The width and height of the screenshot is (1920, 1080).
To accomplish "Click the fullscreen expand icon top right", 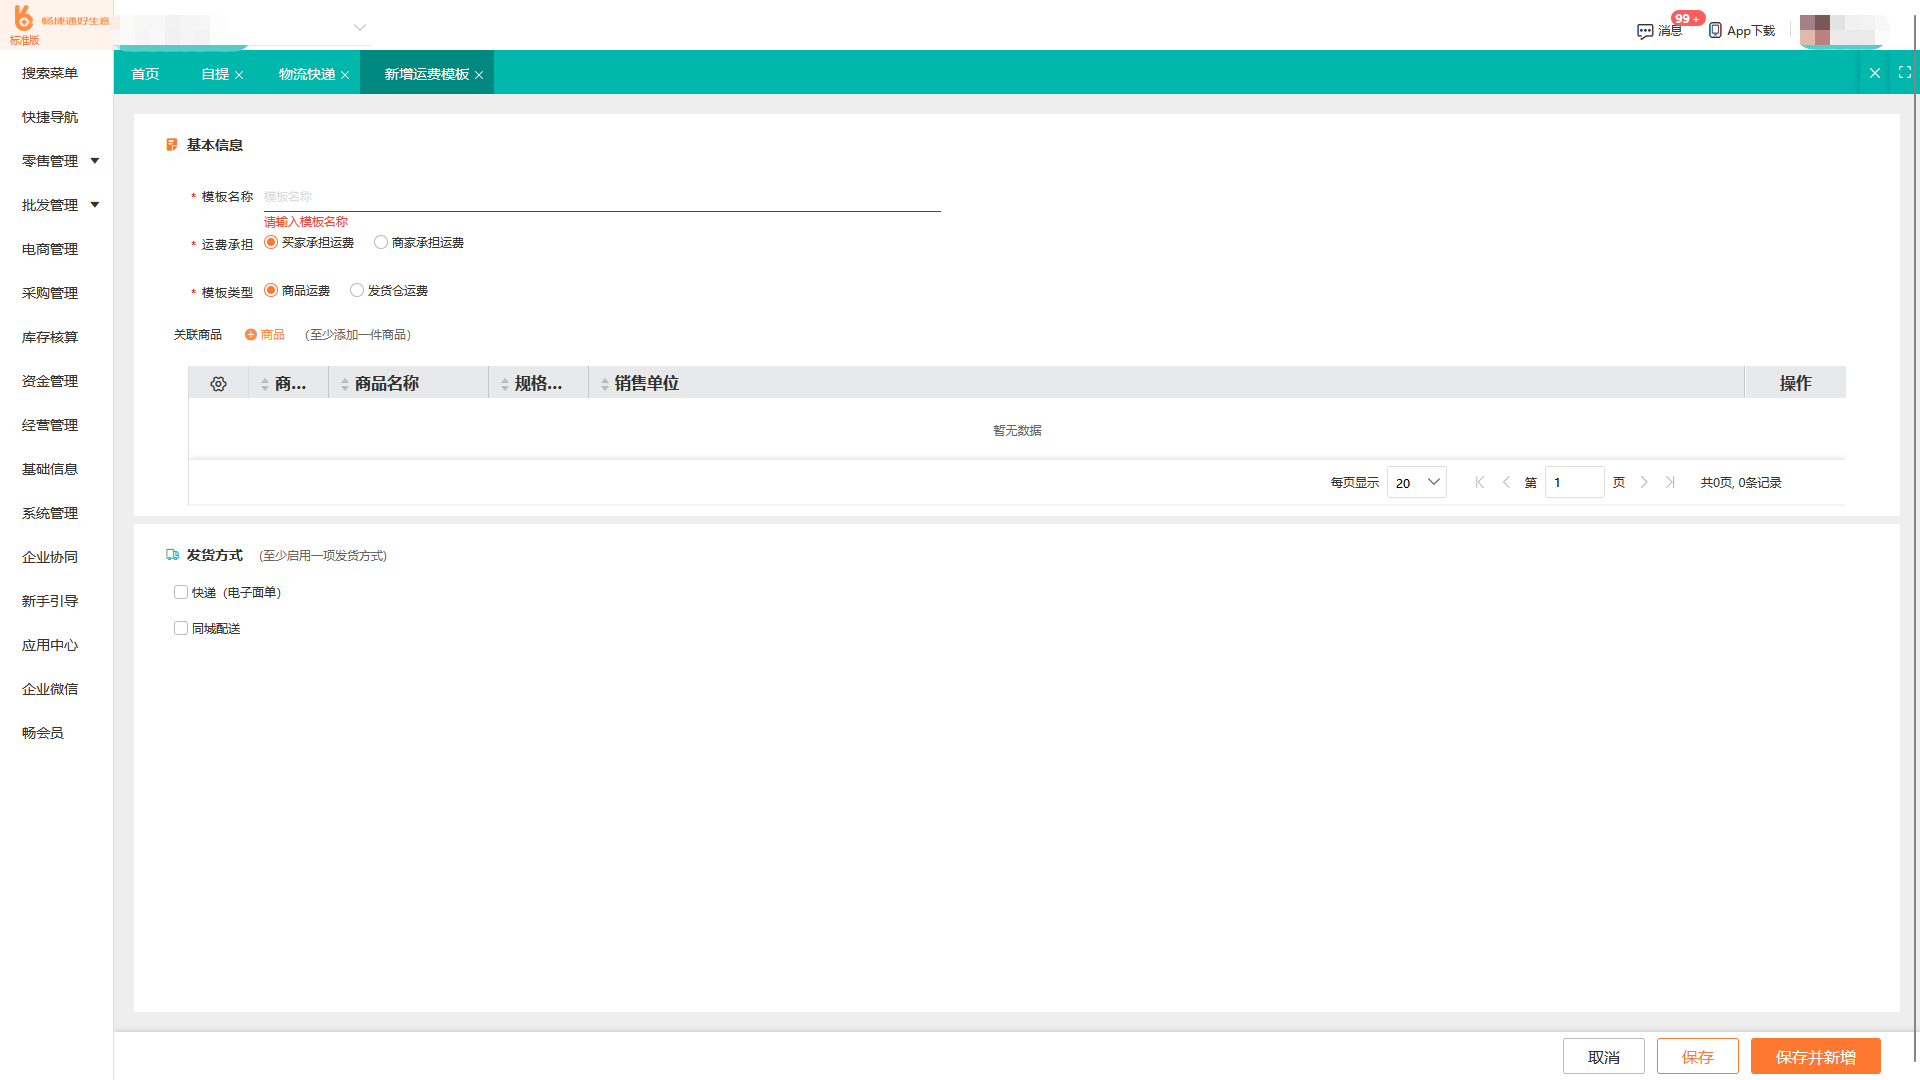I will 1903,73.
